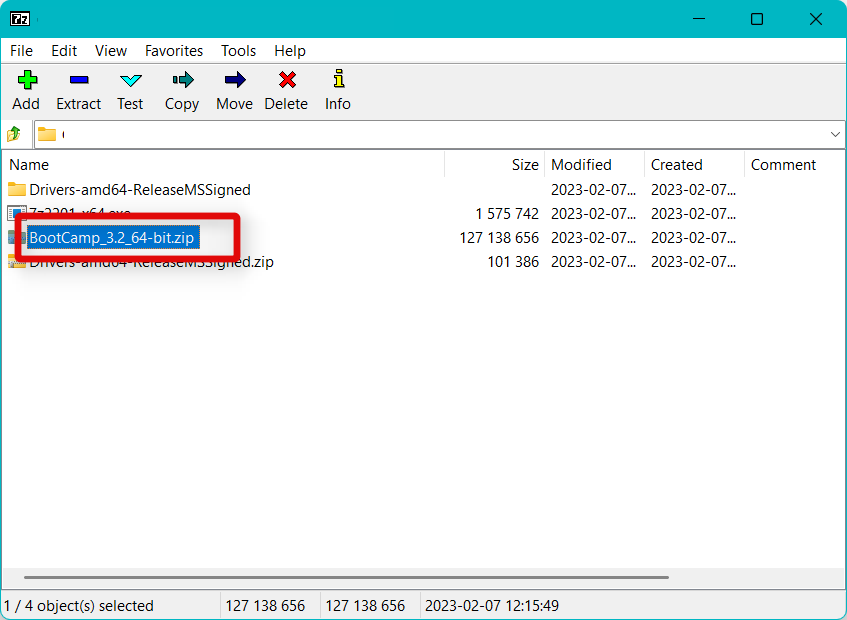The height and width of the screenshot is (620, 847).
Task: Click the 7z app icon in the title bar
Action: [x=20, y=19]
